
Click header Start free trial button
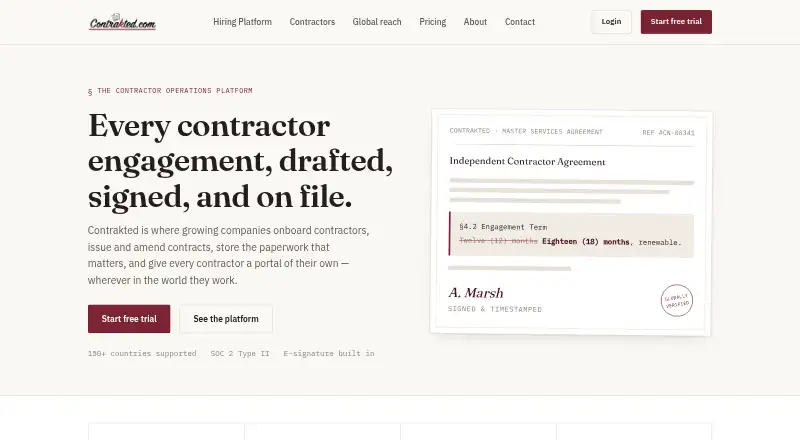676,22
